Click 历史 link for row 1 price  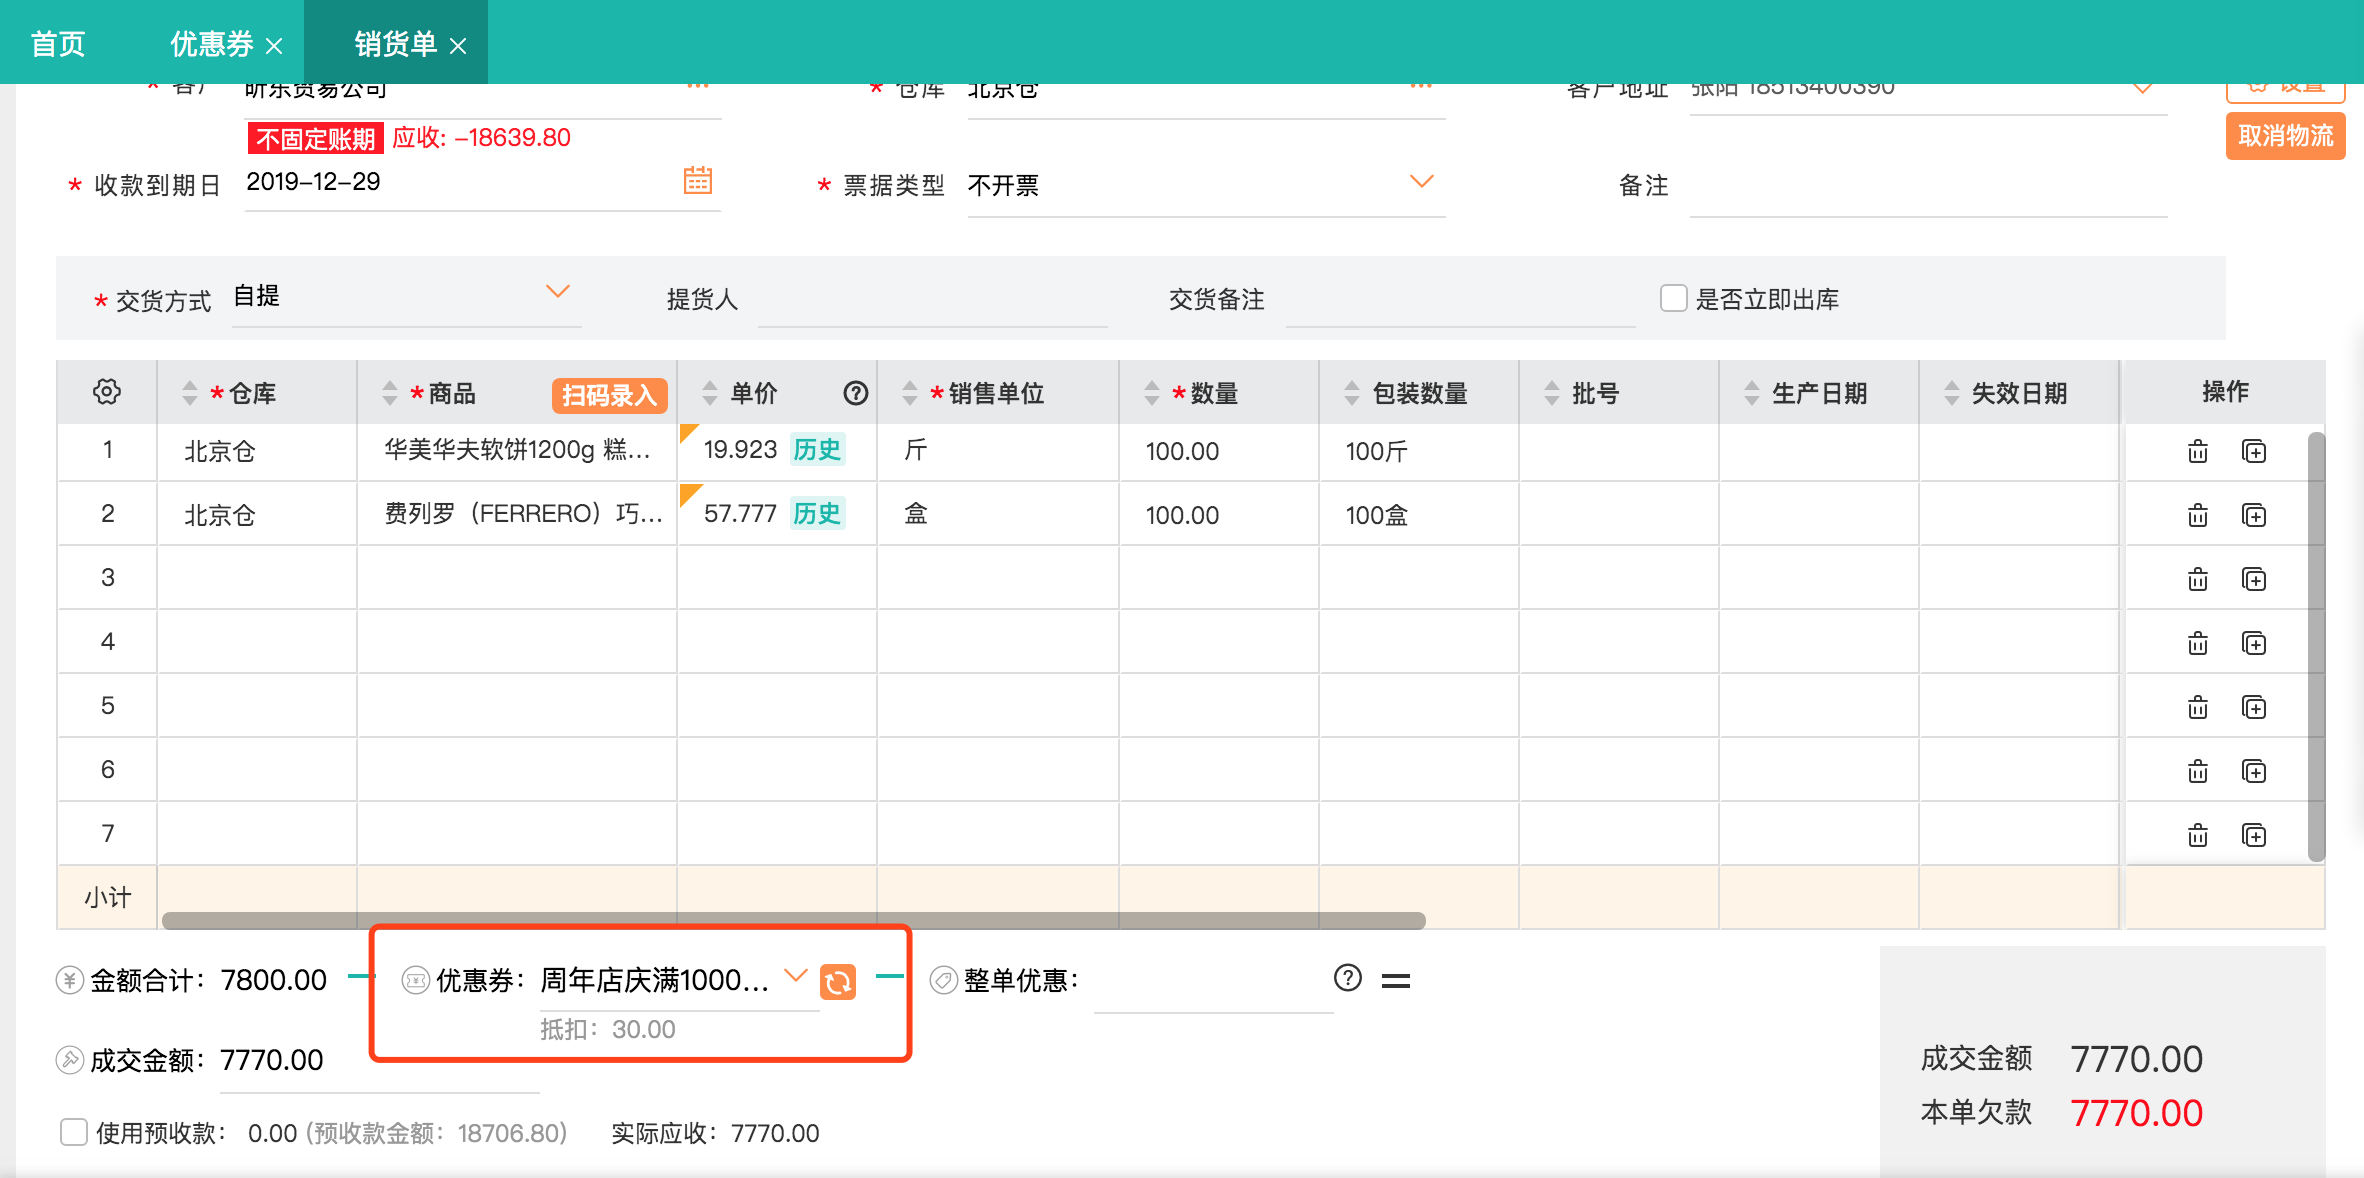[x=816, y=451]
